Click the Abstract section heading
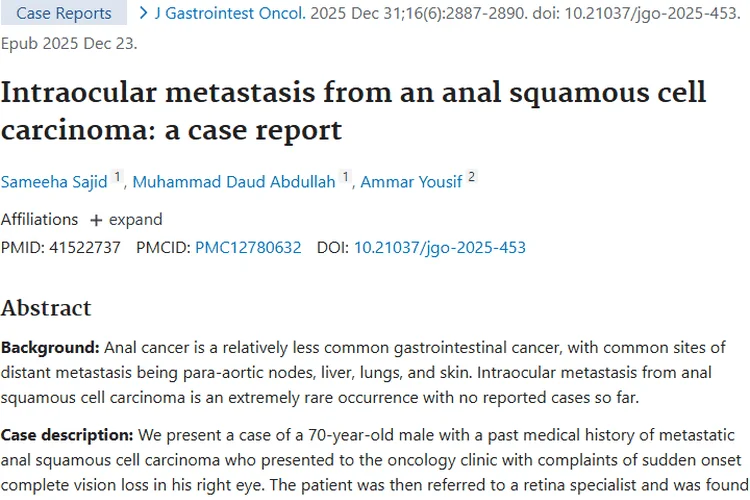750x500 pixels. (46, 308)
